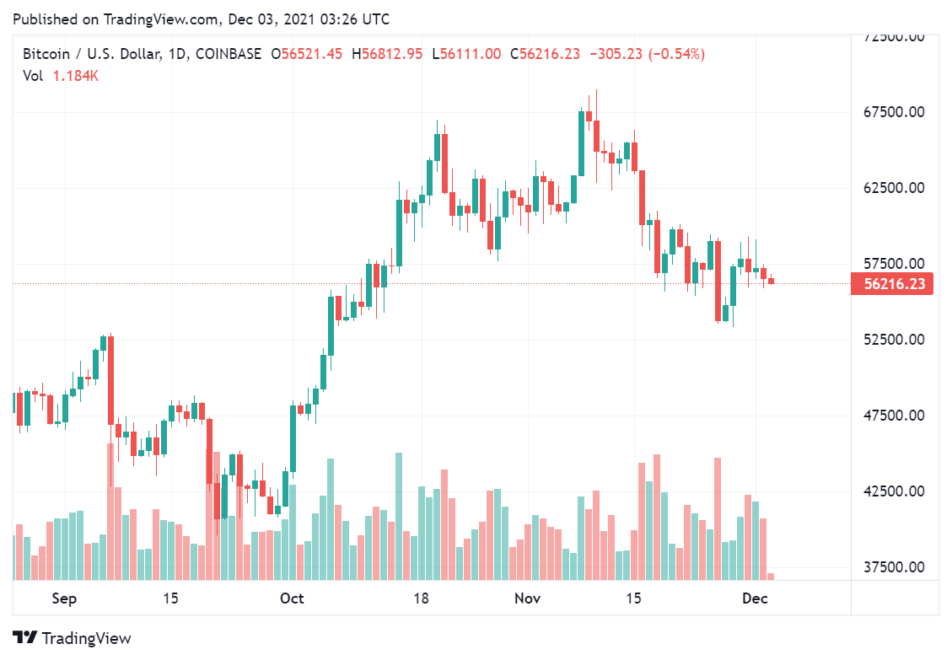Select the Oct marker on time axis

coord(292,598)
